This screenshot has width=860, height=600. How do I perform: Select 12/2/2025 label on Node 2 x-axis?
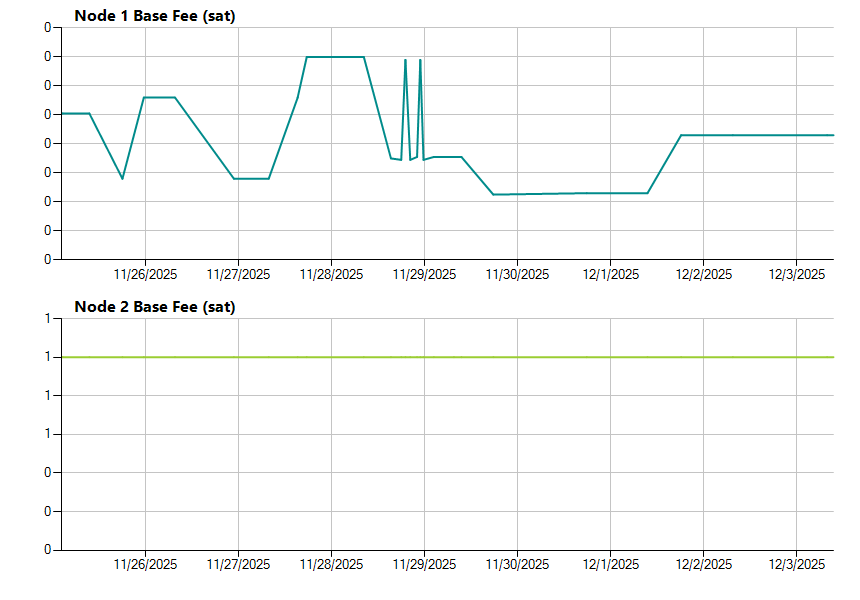703,565
